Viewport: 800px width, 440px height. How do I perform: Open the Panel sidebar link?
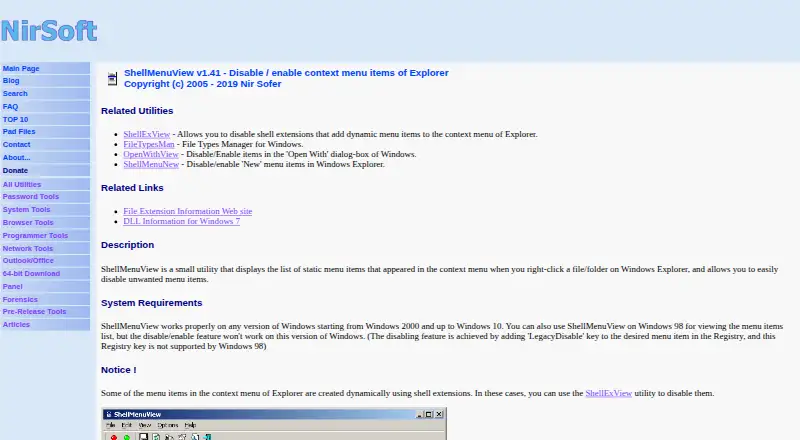click(x=13, y=286)
